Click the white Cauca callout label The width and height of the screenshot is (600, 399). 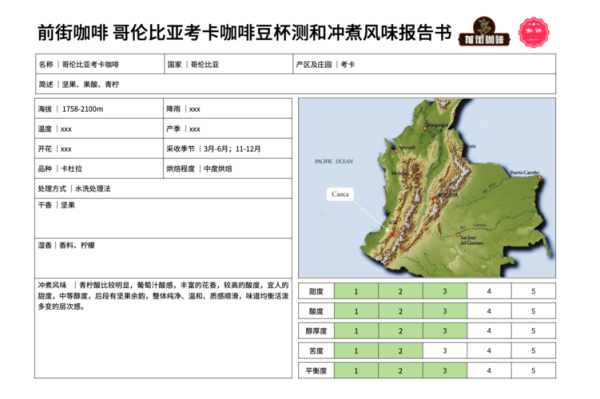340,194
